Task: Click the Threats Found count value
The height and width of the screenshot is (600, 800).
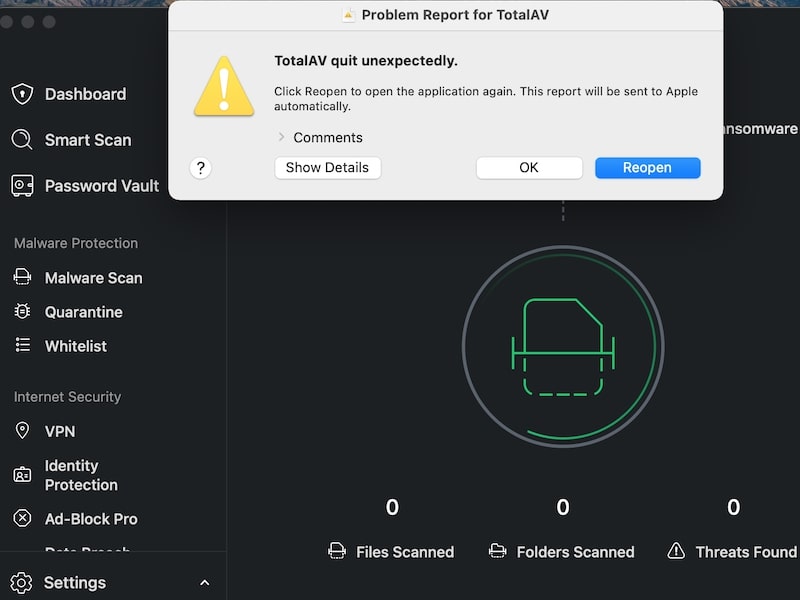Action: pyautogui.click(x=734, y=507)
